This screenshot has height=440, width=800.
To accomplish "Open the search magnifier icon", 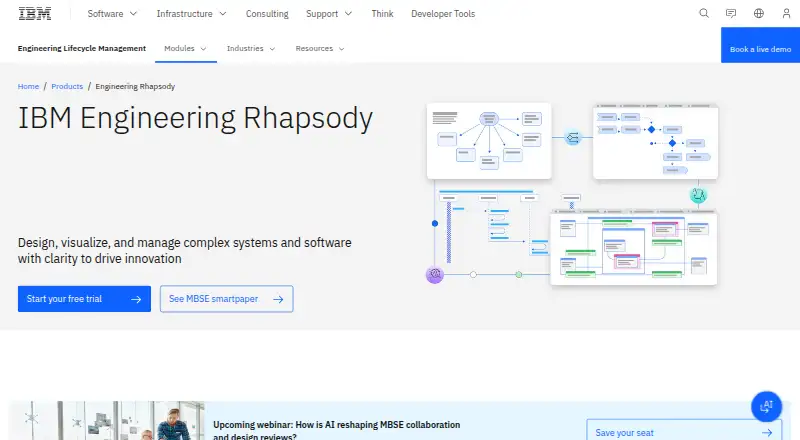I will (704, 14).
